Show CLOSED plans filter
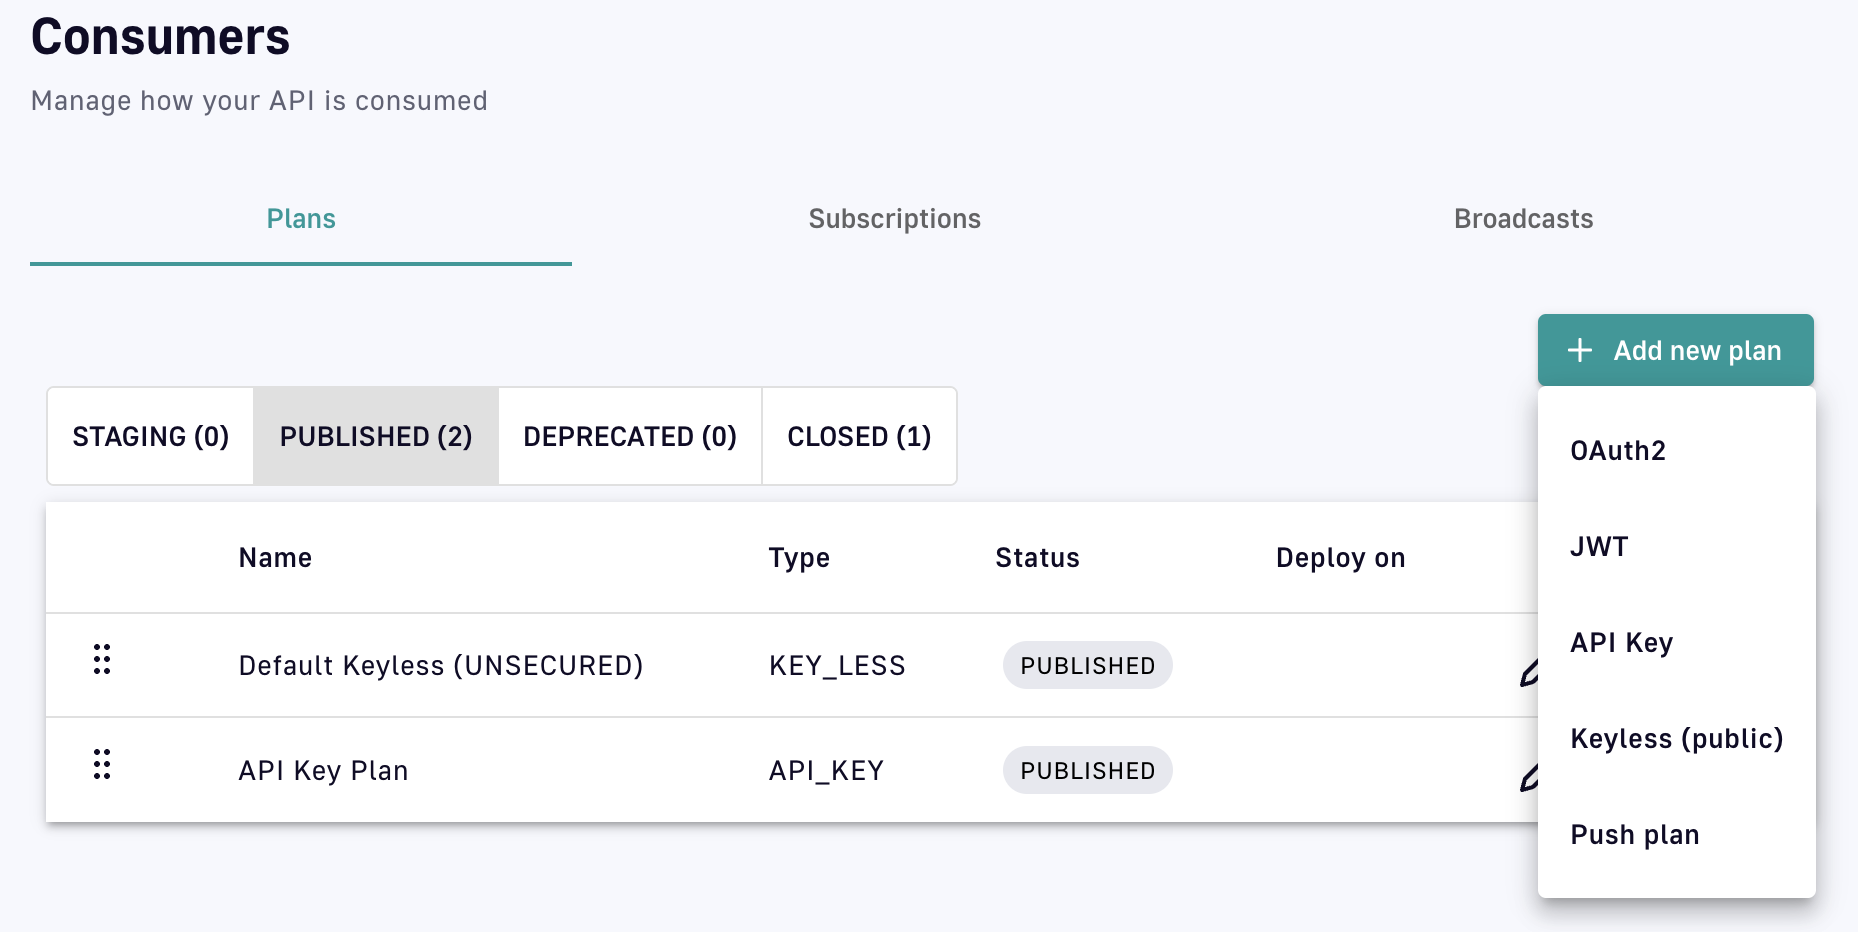Image resolution: width=1858 pixels, height=932 pixels. 859,437
